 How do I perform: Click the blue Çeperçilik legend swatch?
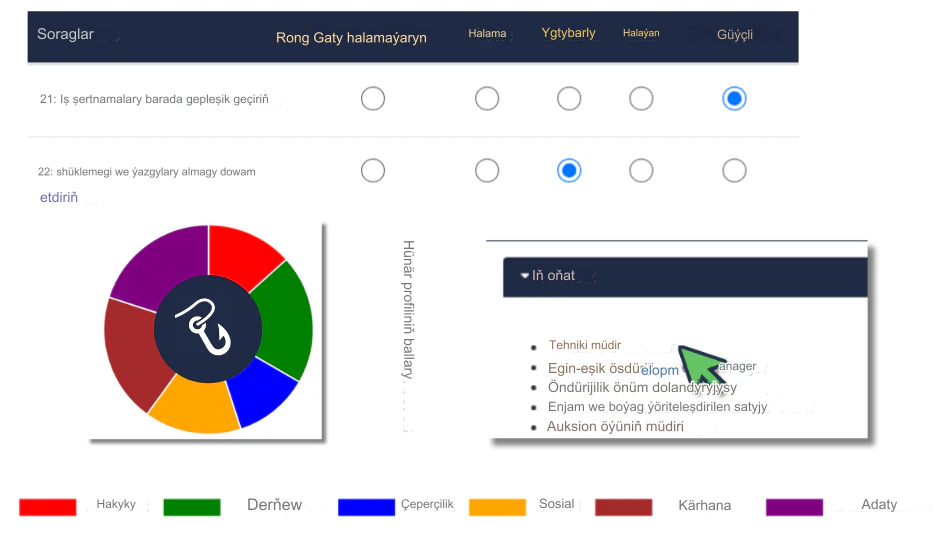click(367, 507)
